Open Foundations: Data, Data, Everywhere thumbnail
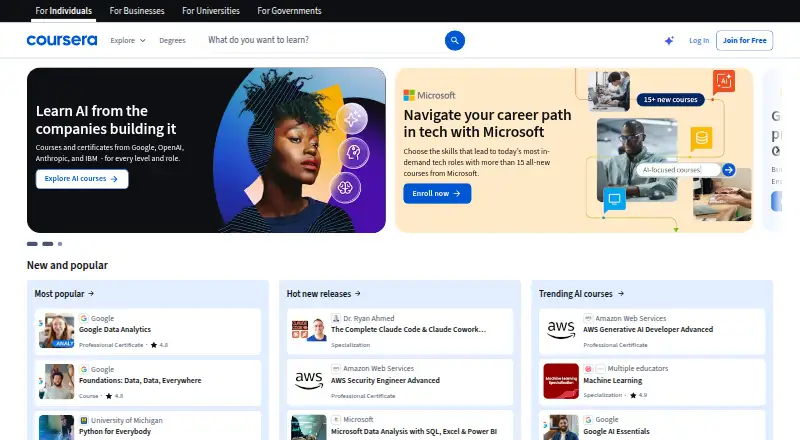Image resolution: width=800 pixels, height=440 pixels. tap(57, 381)
